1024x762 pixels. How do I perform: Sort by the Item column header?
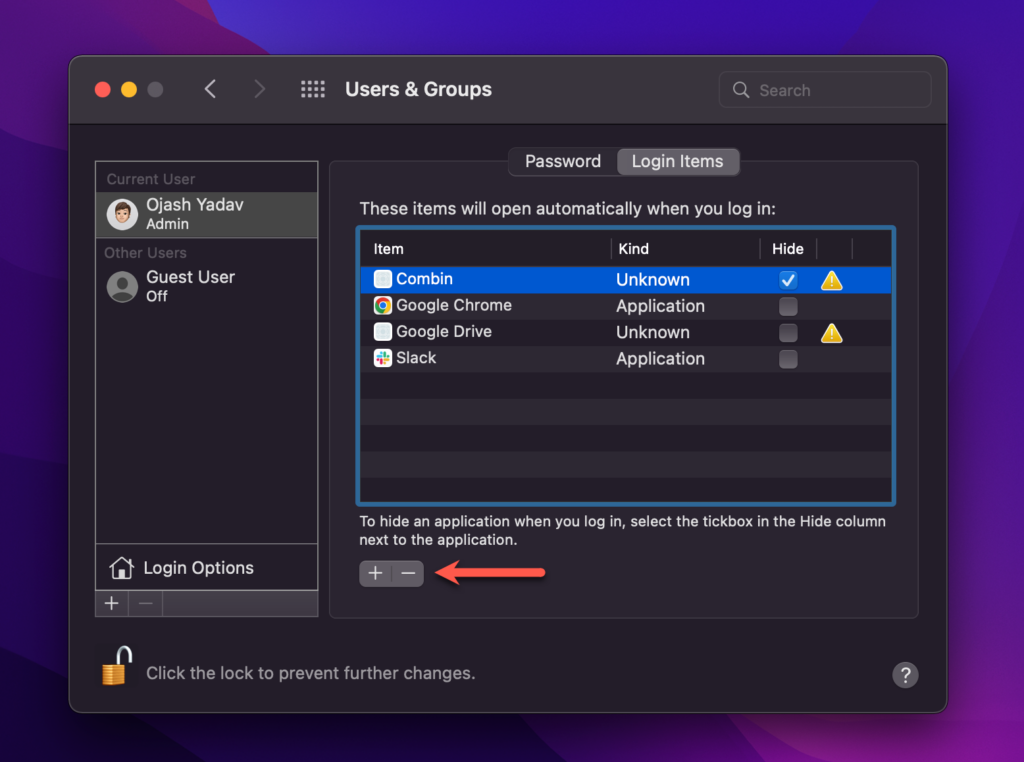click(486, 249)
